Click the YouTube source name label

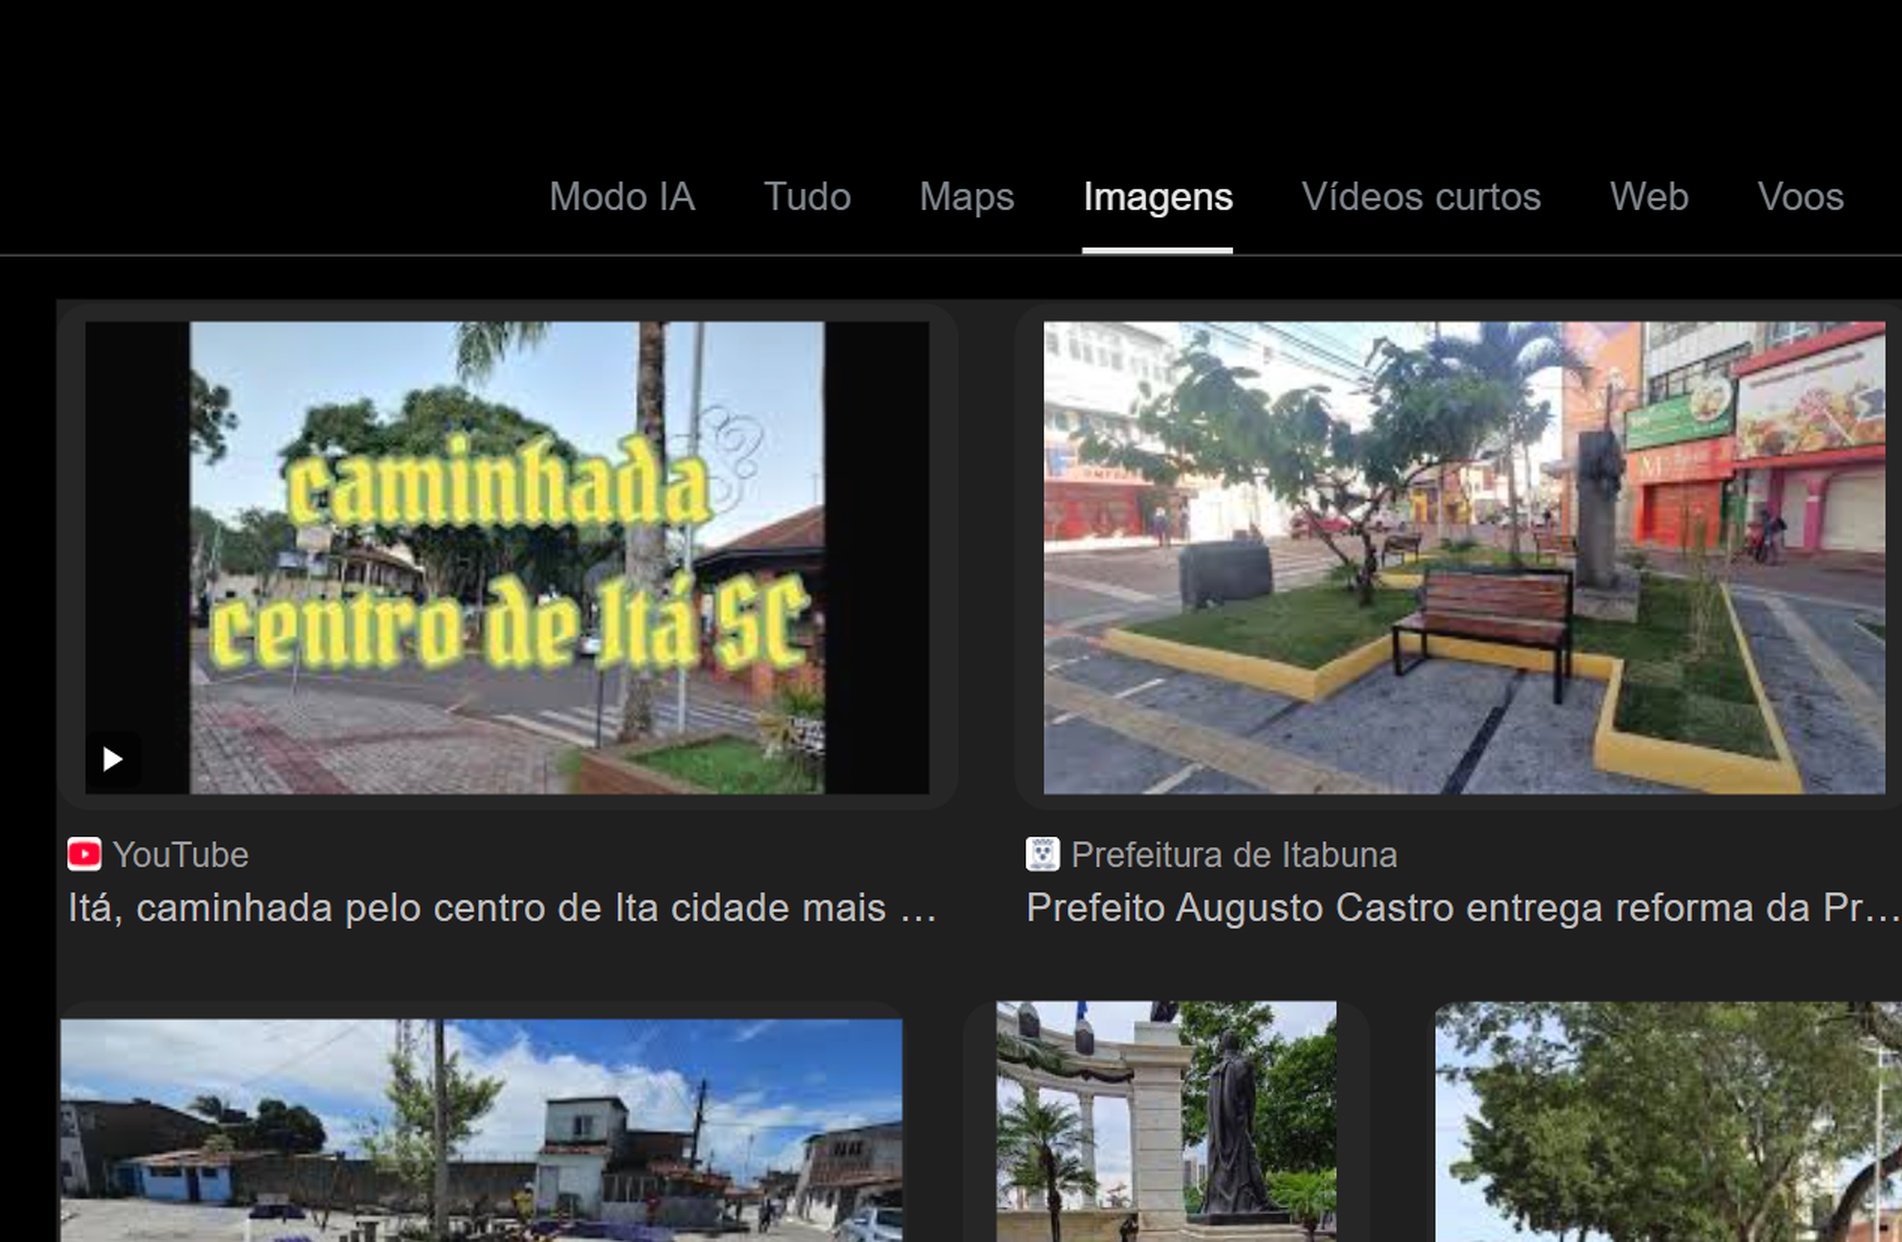pyautogui.click(x=180, y=855)
